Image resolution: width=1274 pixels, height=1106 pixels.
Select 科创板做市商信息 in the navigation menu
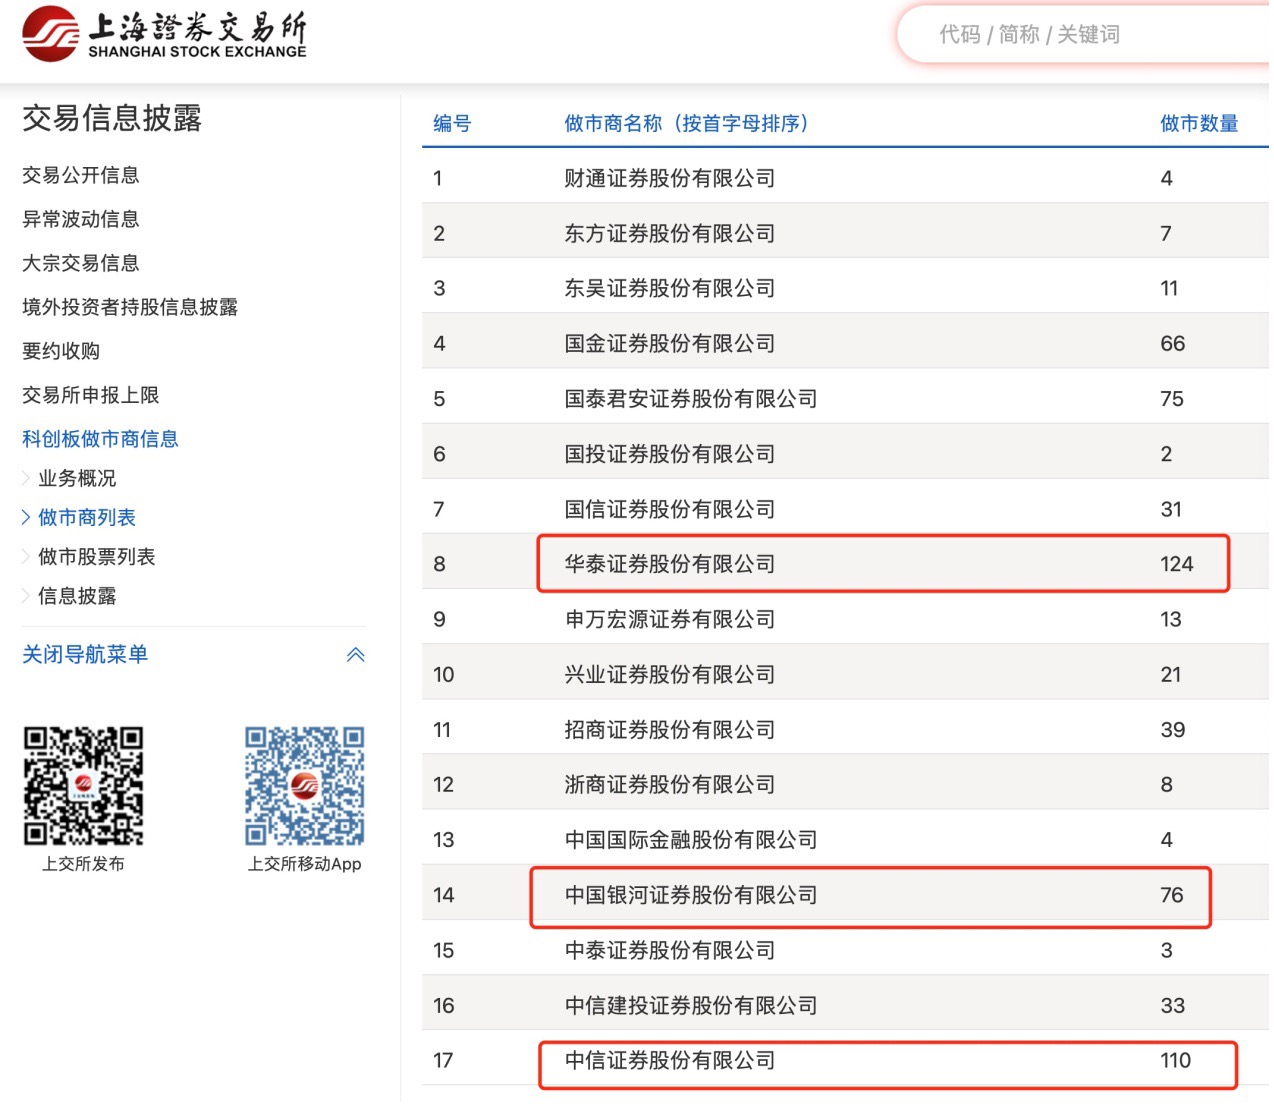(x=99, y=438)
